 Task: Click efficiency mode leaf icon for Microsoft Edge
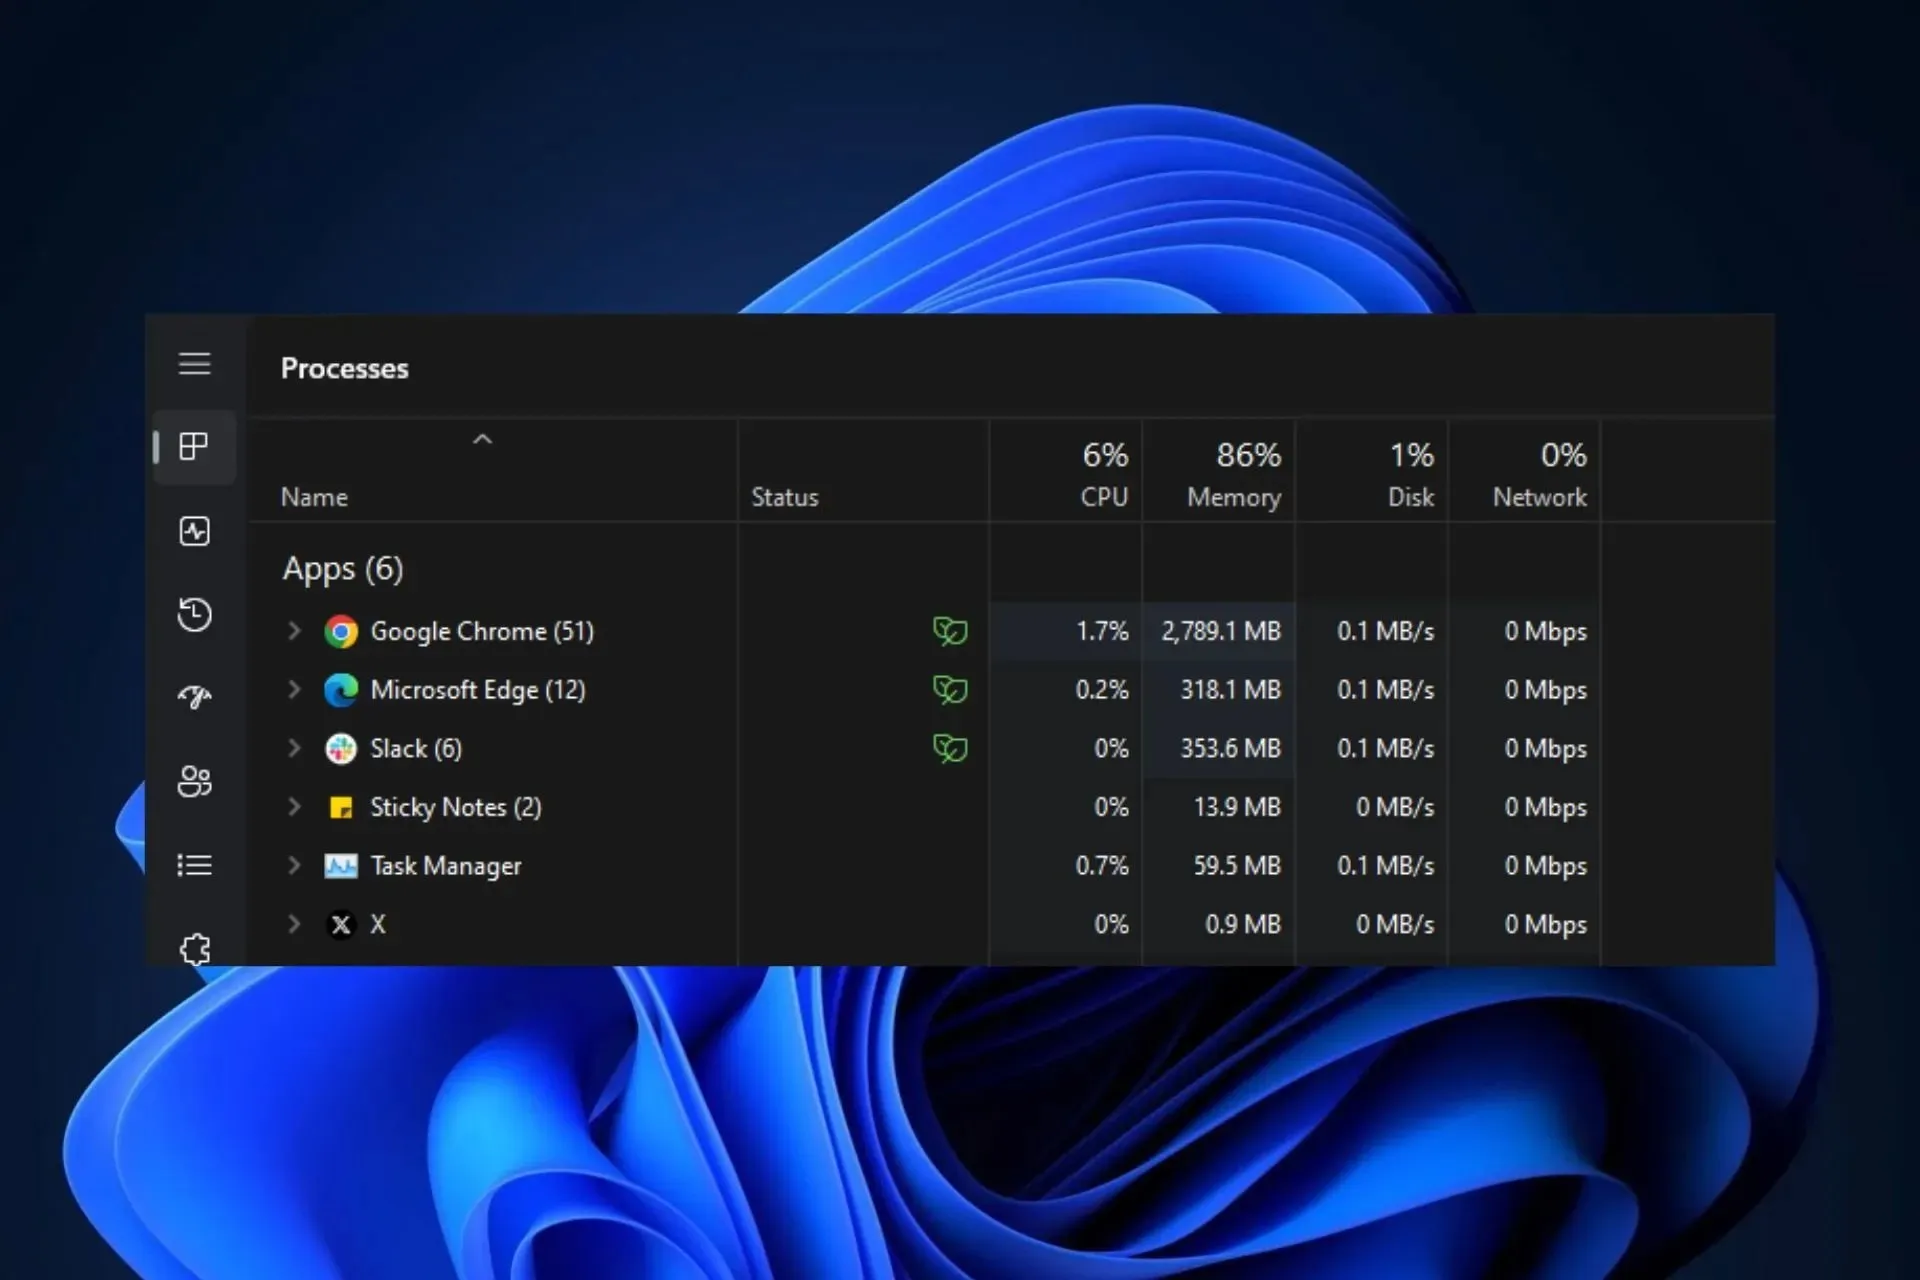(950, 690)
